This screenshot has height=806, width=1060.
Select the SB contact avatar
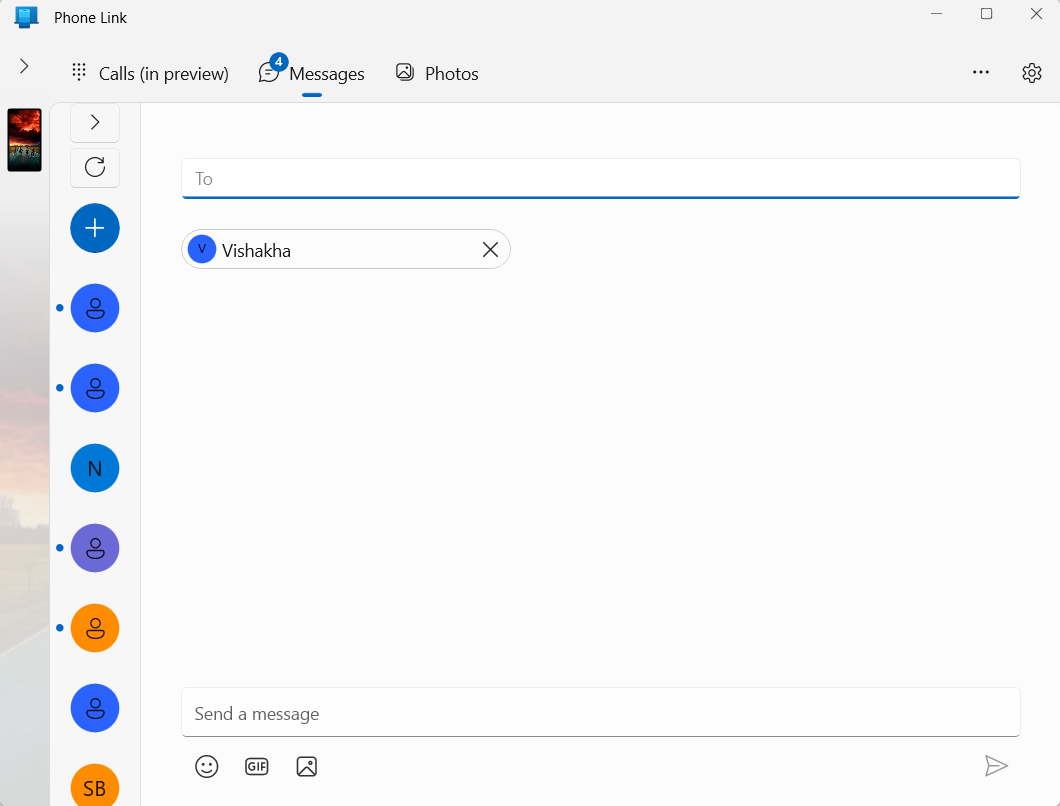(94, 788)
